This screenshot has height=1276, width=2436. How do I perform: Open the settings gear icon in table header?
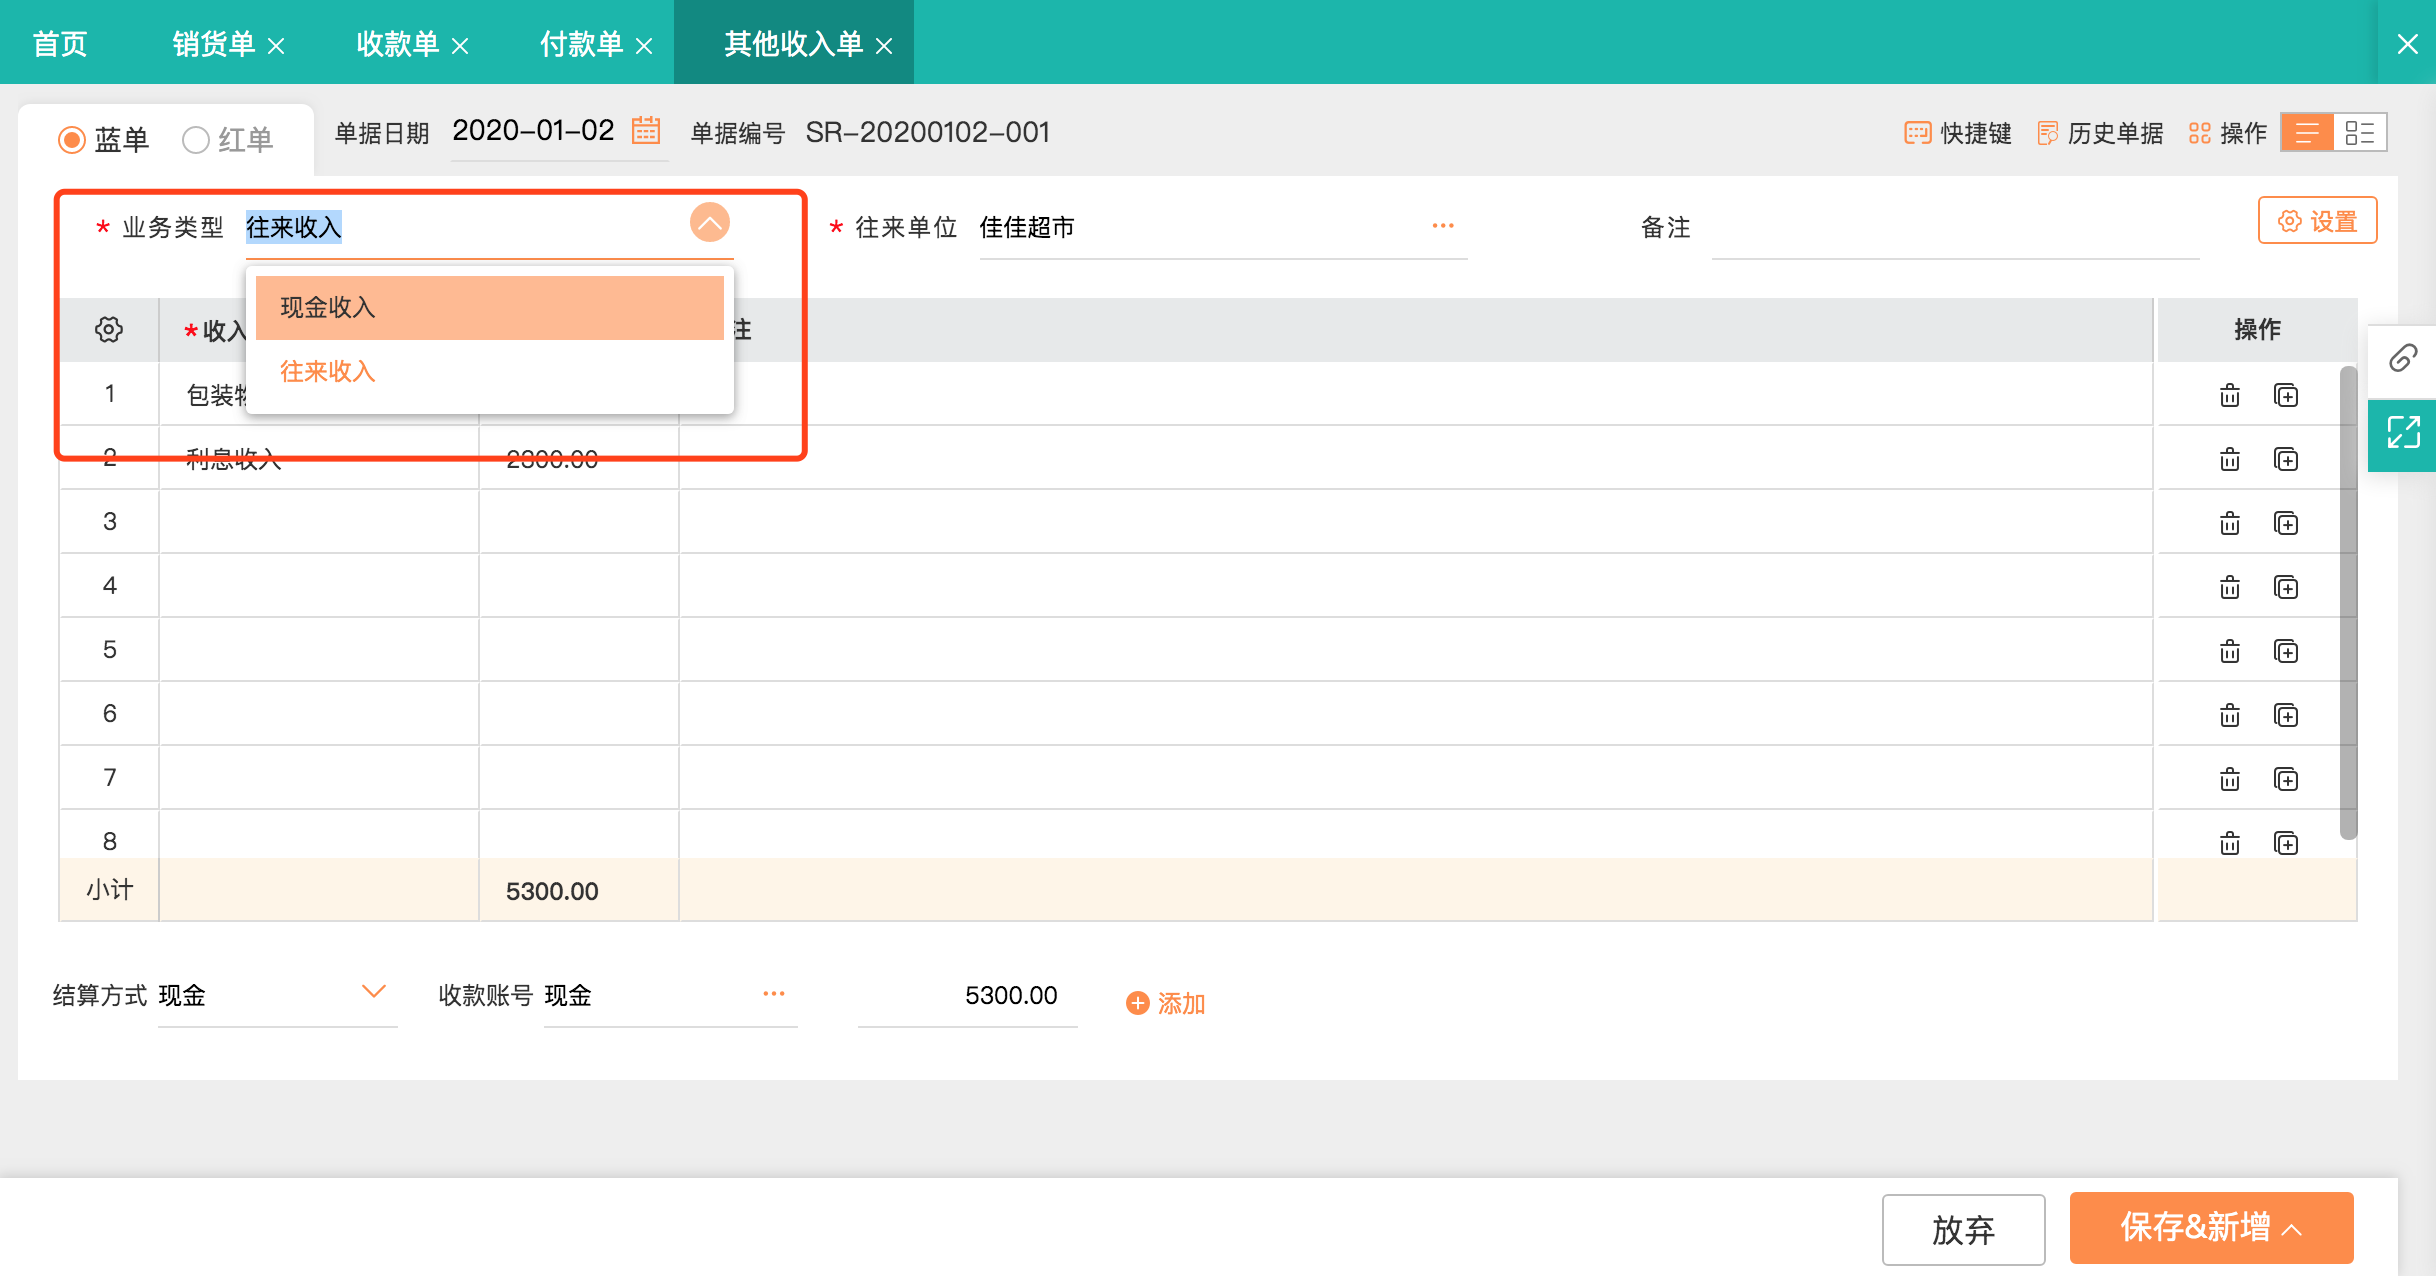[x=110, y=329]
